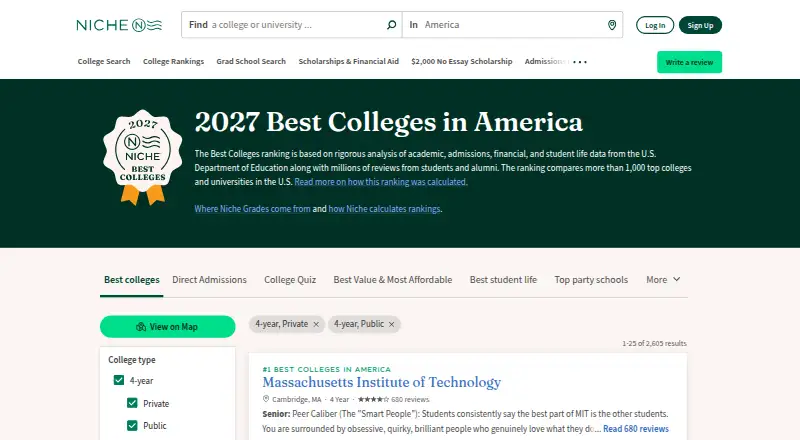Open the Top party schools tab
Viewport: 800px width, 440px height.
click(x=591, y=280)
